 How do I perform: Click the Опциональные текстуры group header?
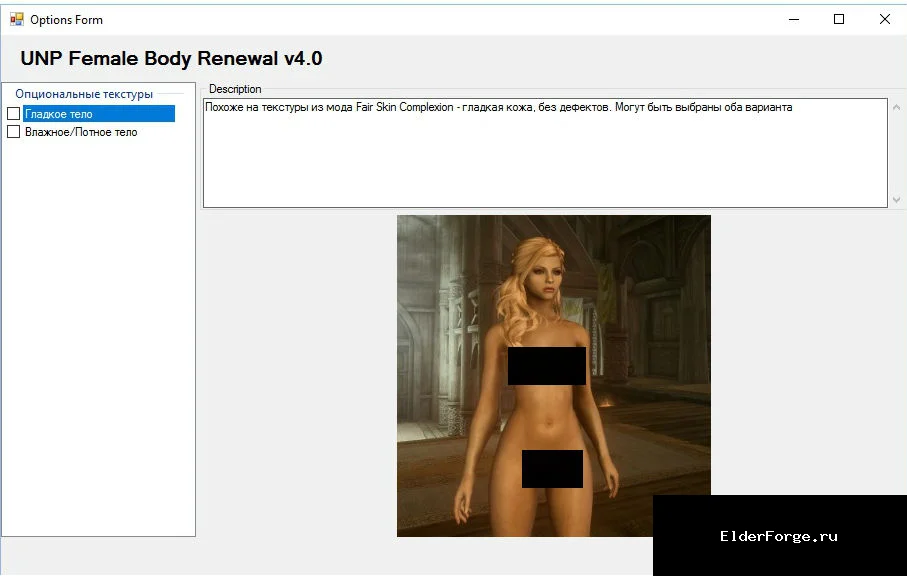point(84,94)
